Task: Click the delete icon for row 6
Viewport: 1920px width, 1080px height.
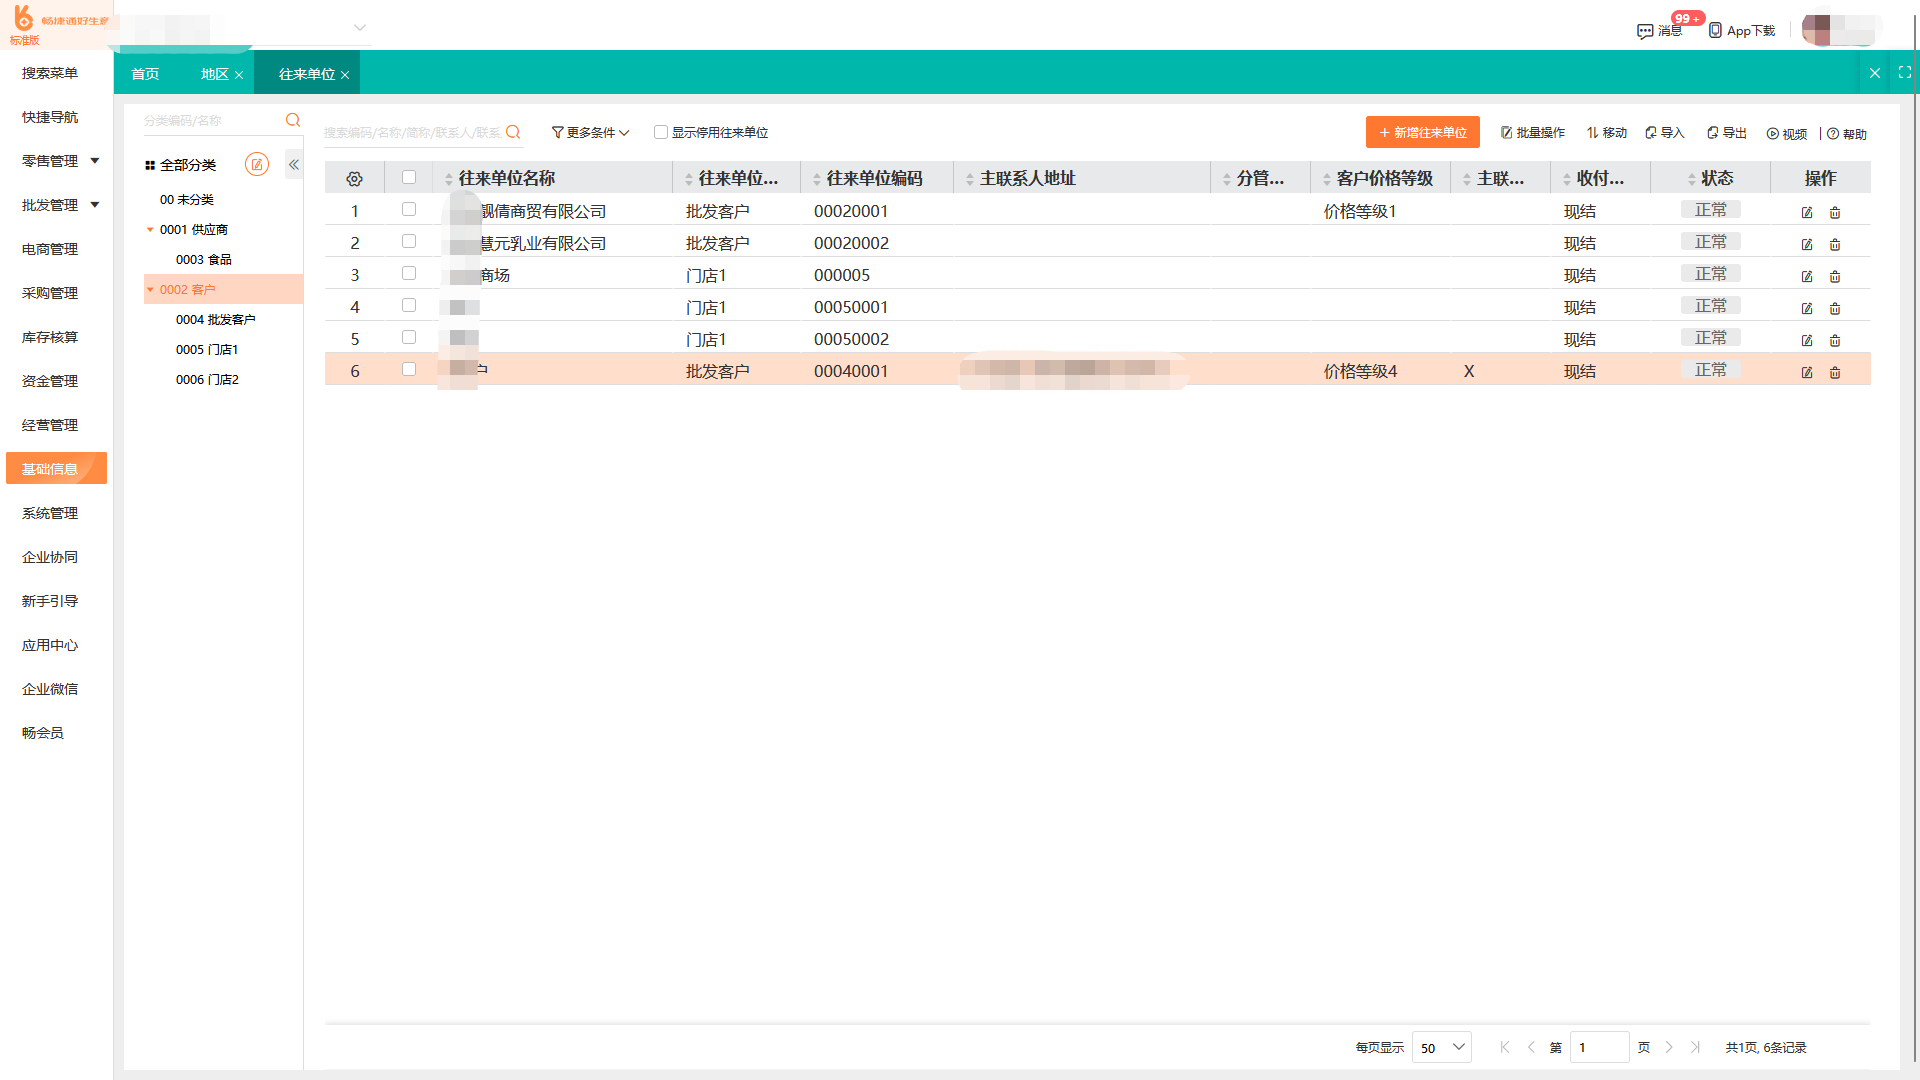Action: 1834,372
